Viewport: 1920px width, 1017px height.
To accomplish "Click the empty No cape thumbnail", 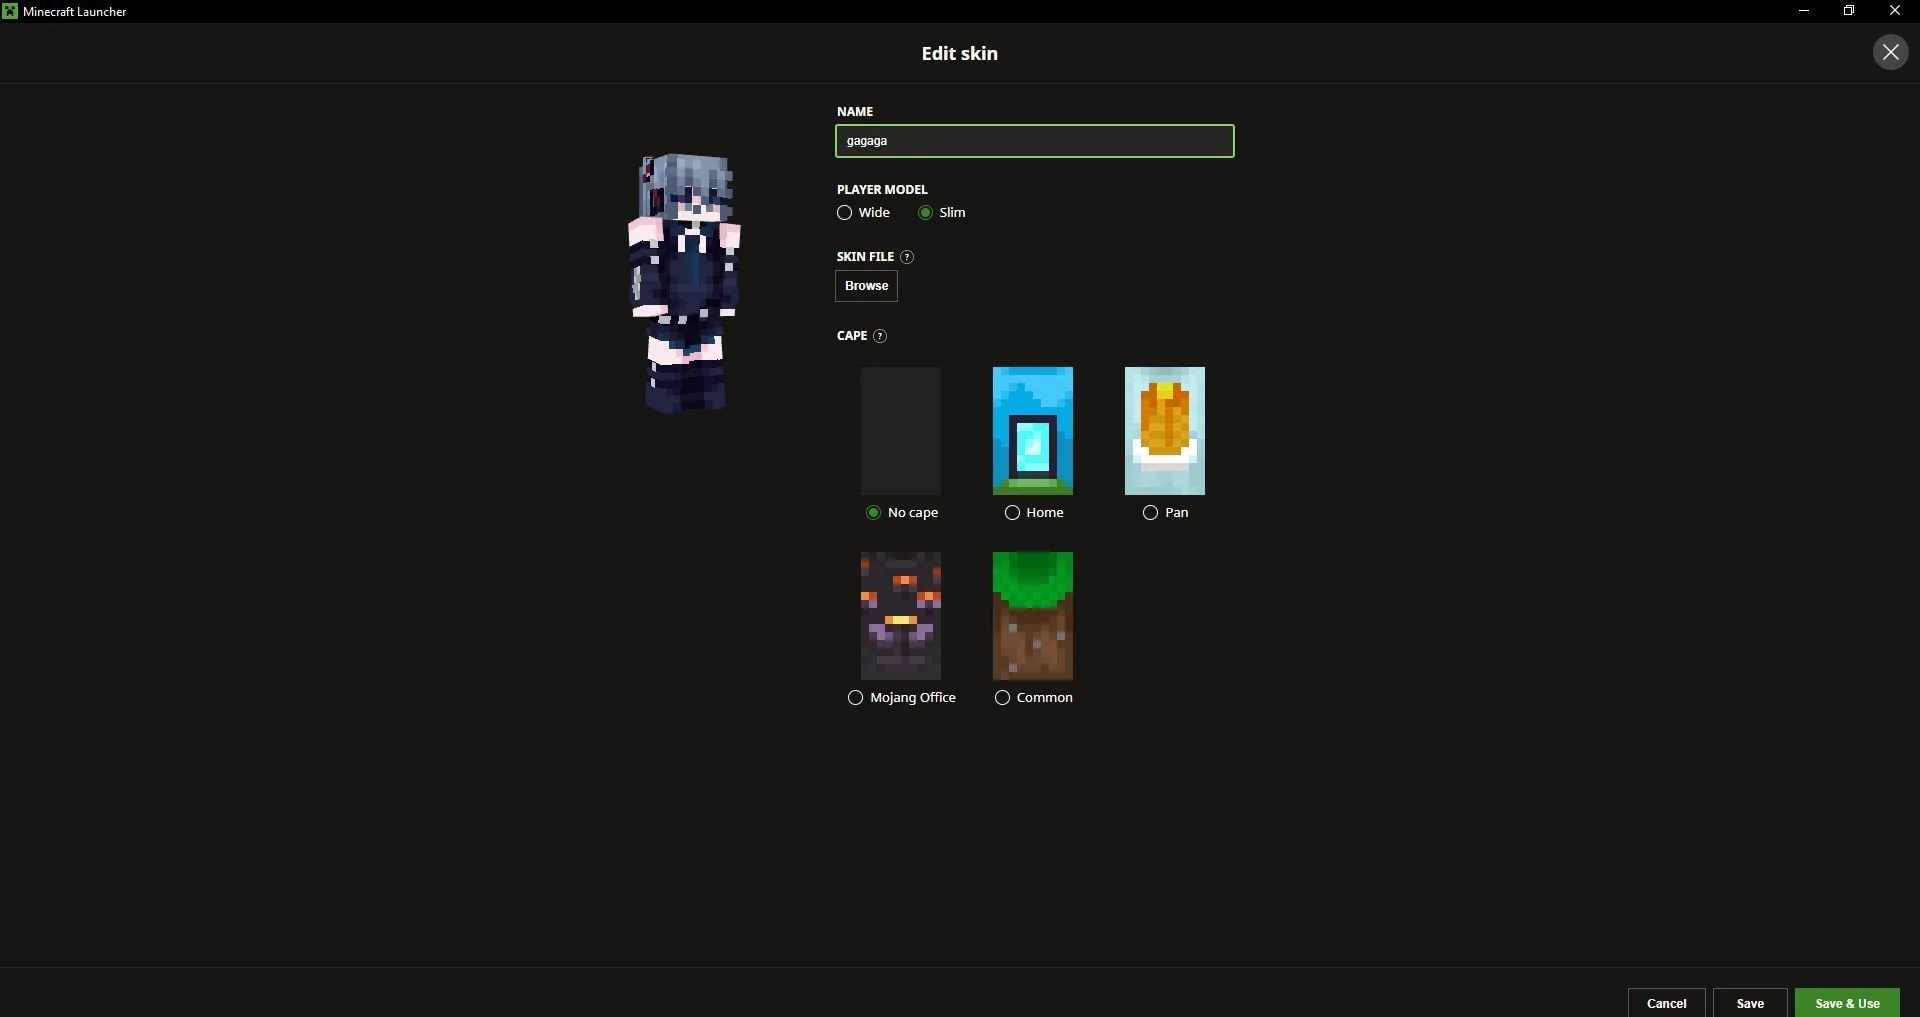I will click(900, 431).
